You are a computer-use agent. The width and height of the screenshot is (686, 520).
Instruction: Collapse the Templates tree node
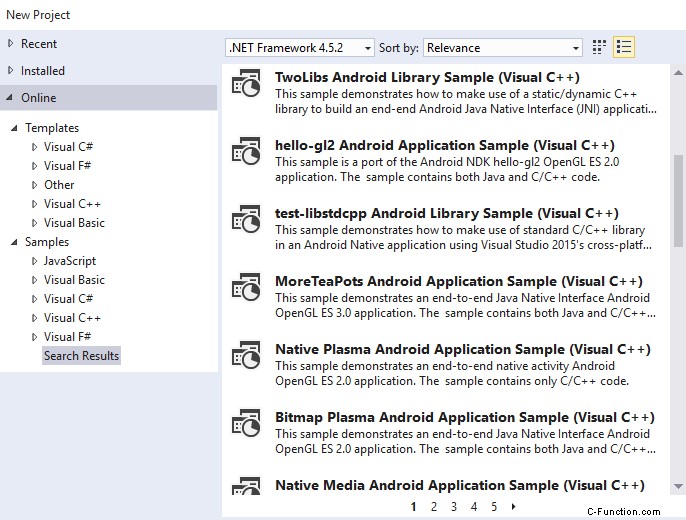(x=15, y=128)
